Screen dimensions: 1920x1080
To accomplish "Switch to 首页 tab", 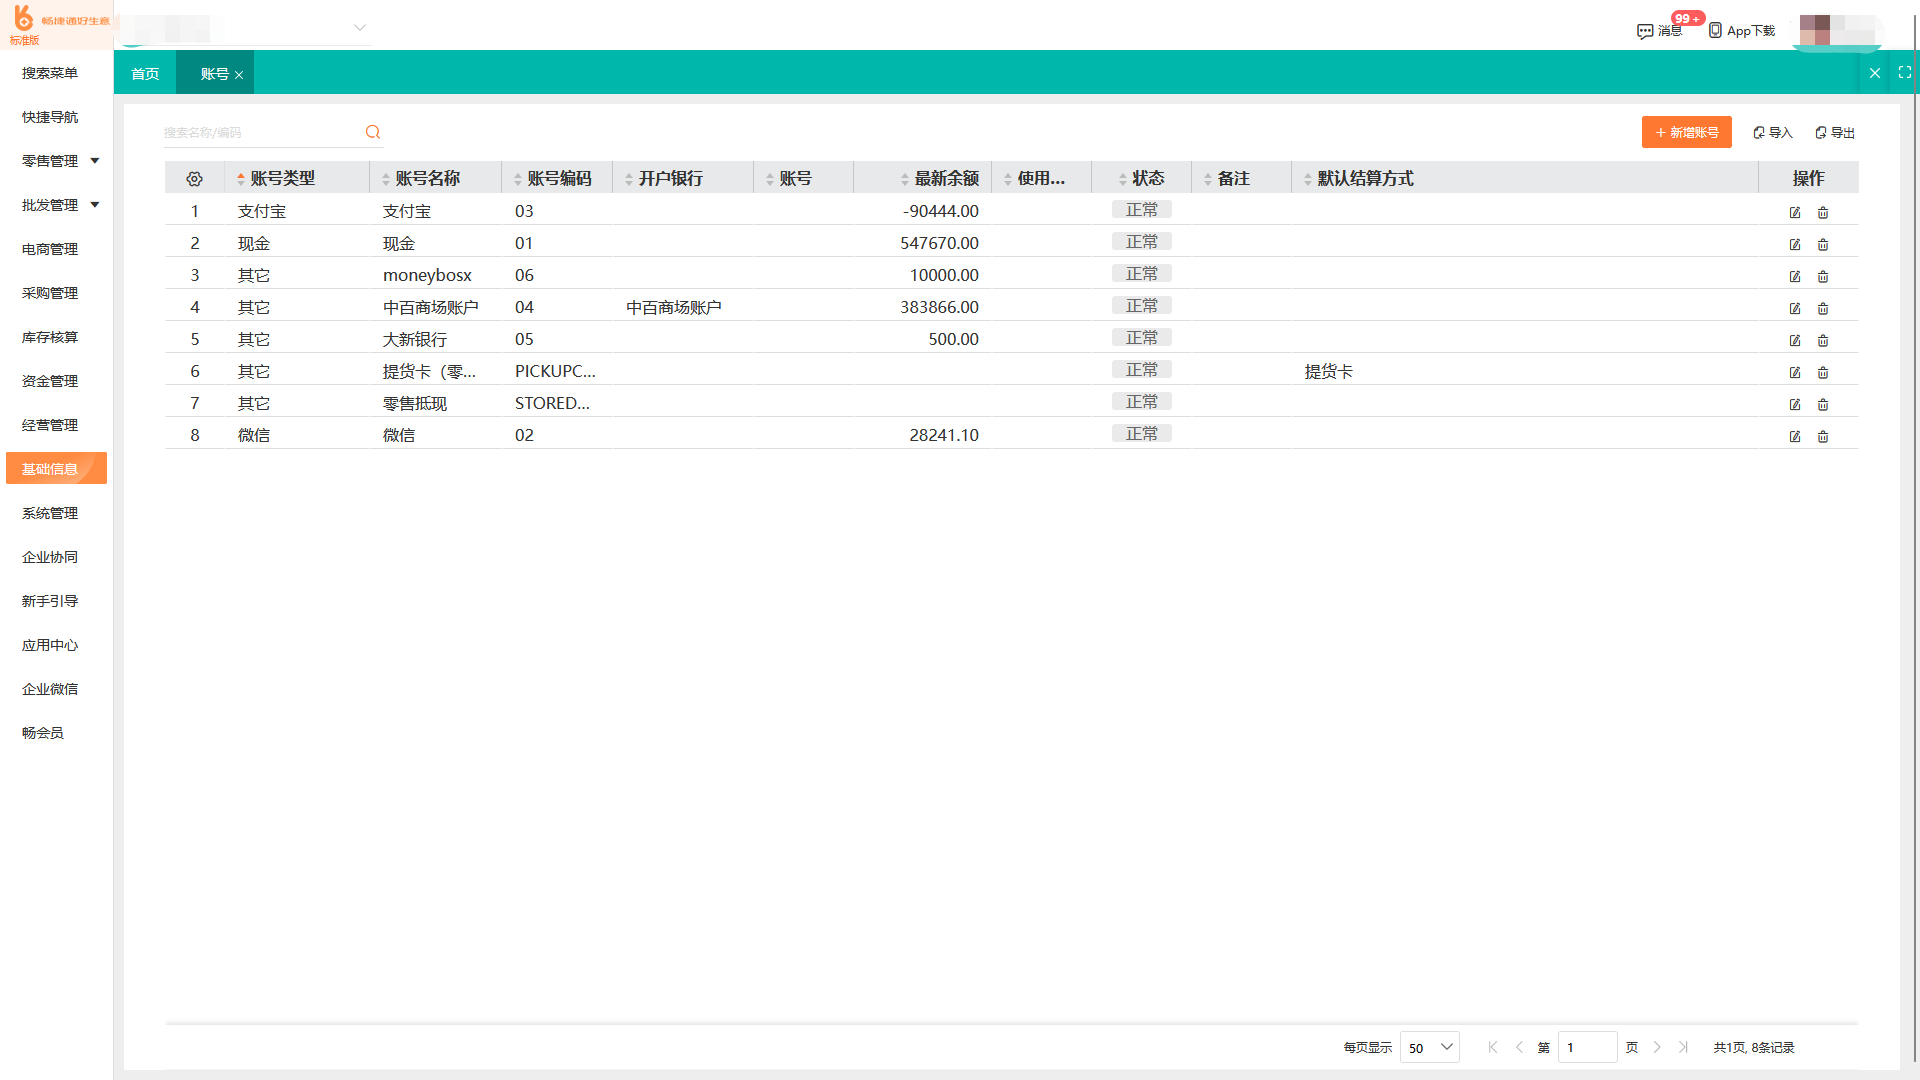I will [145, 74].
